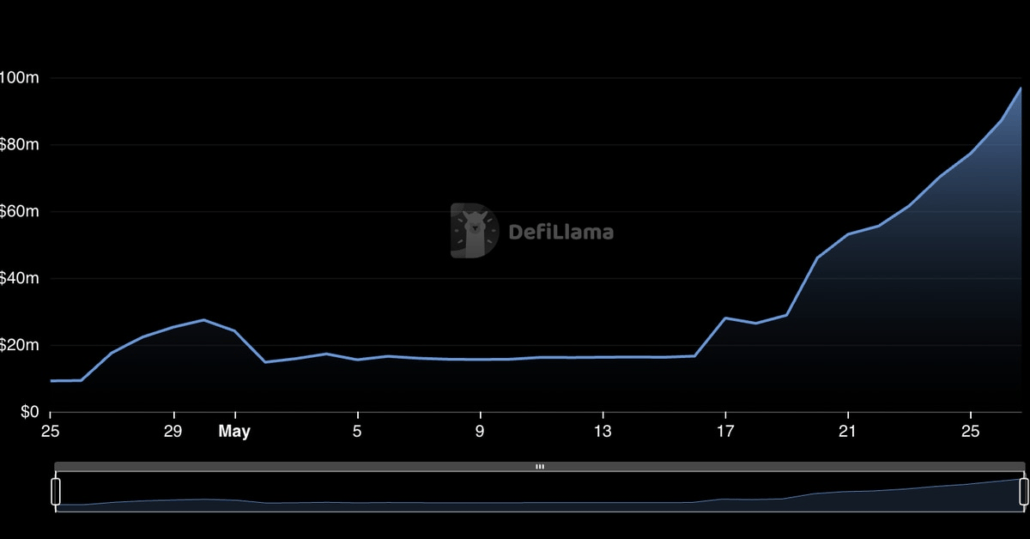
Task: Click the gray bar above range selector
Action: tap(300, 467)
